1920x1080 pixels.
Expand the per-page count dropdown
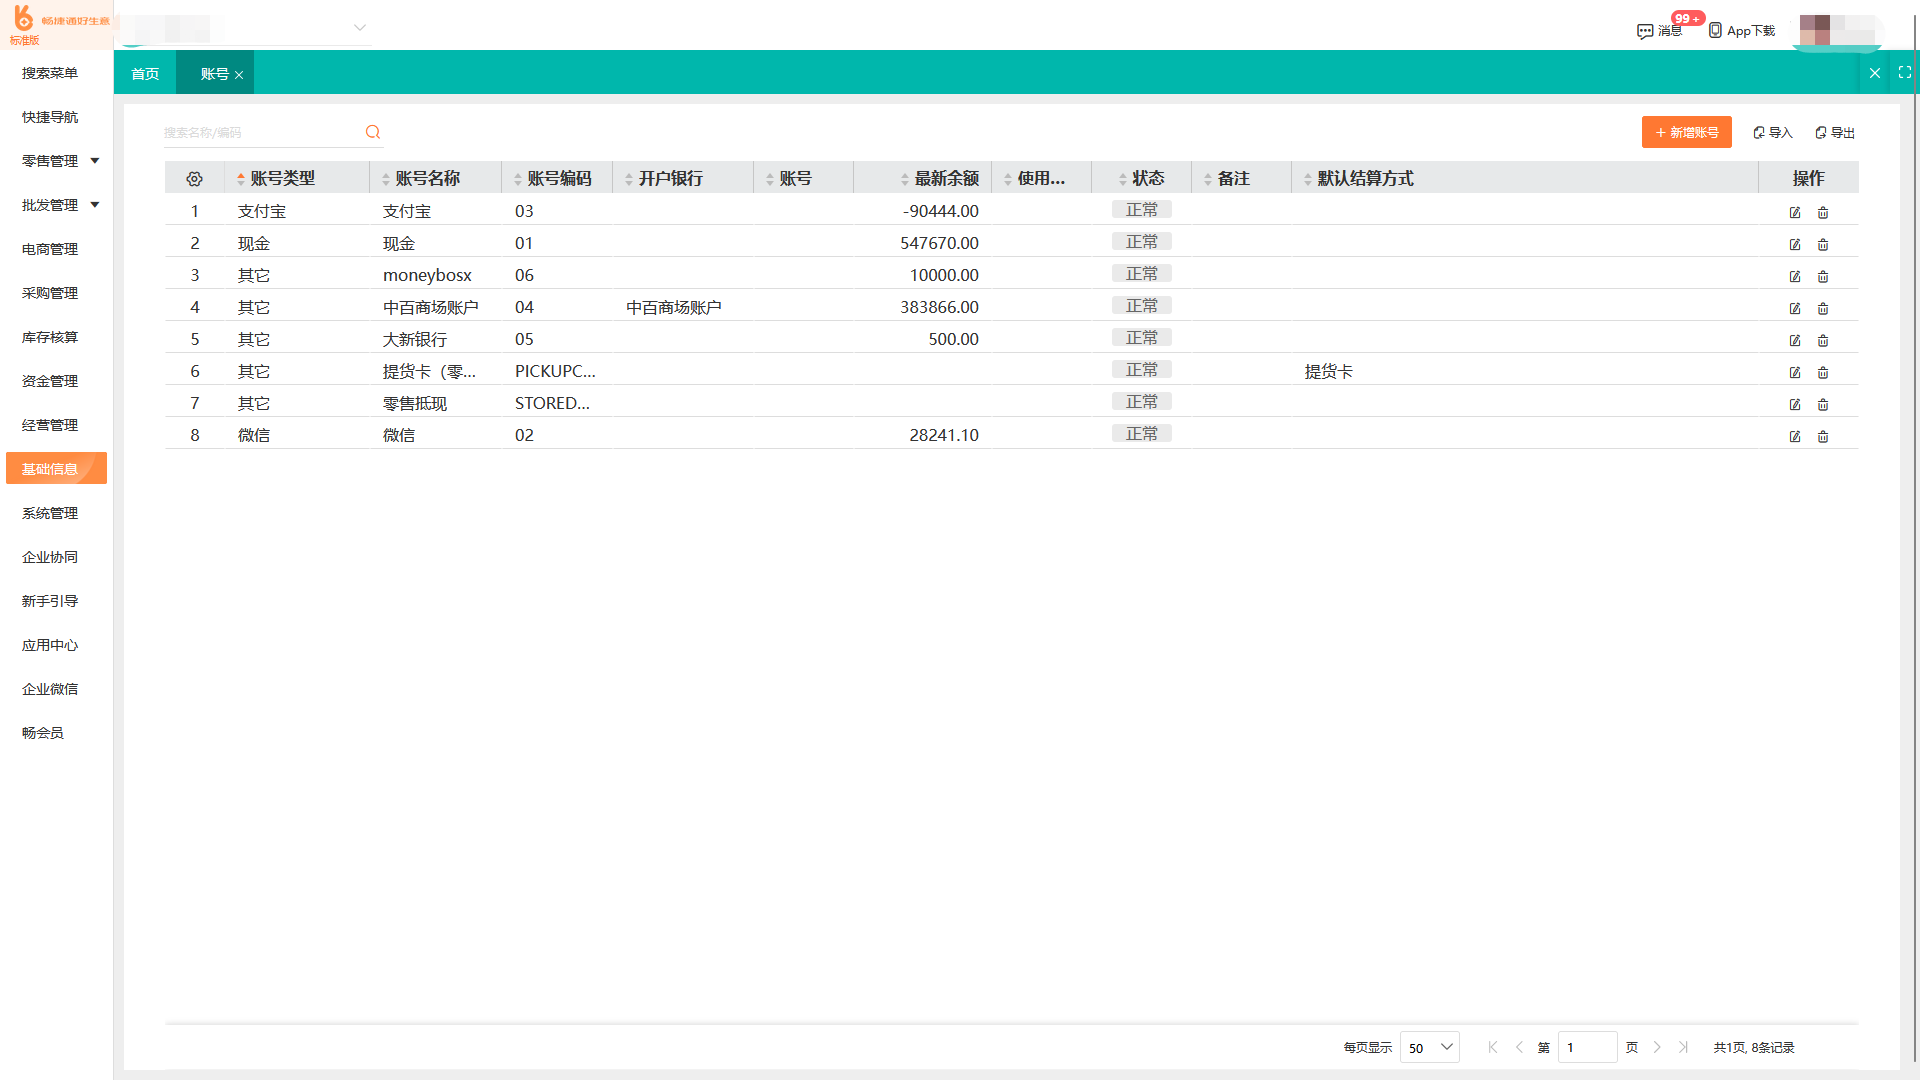click(1428, 1047)
